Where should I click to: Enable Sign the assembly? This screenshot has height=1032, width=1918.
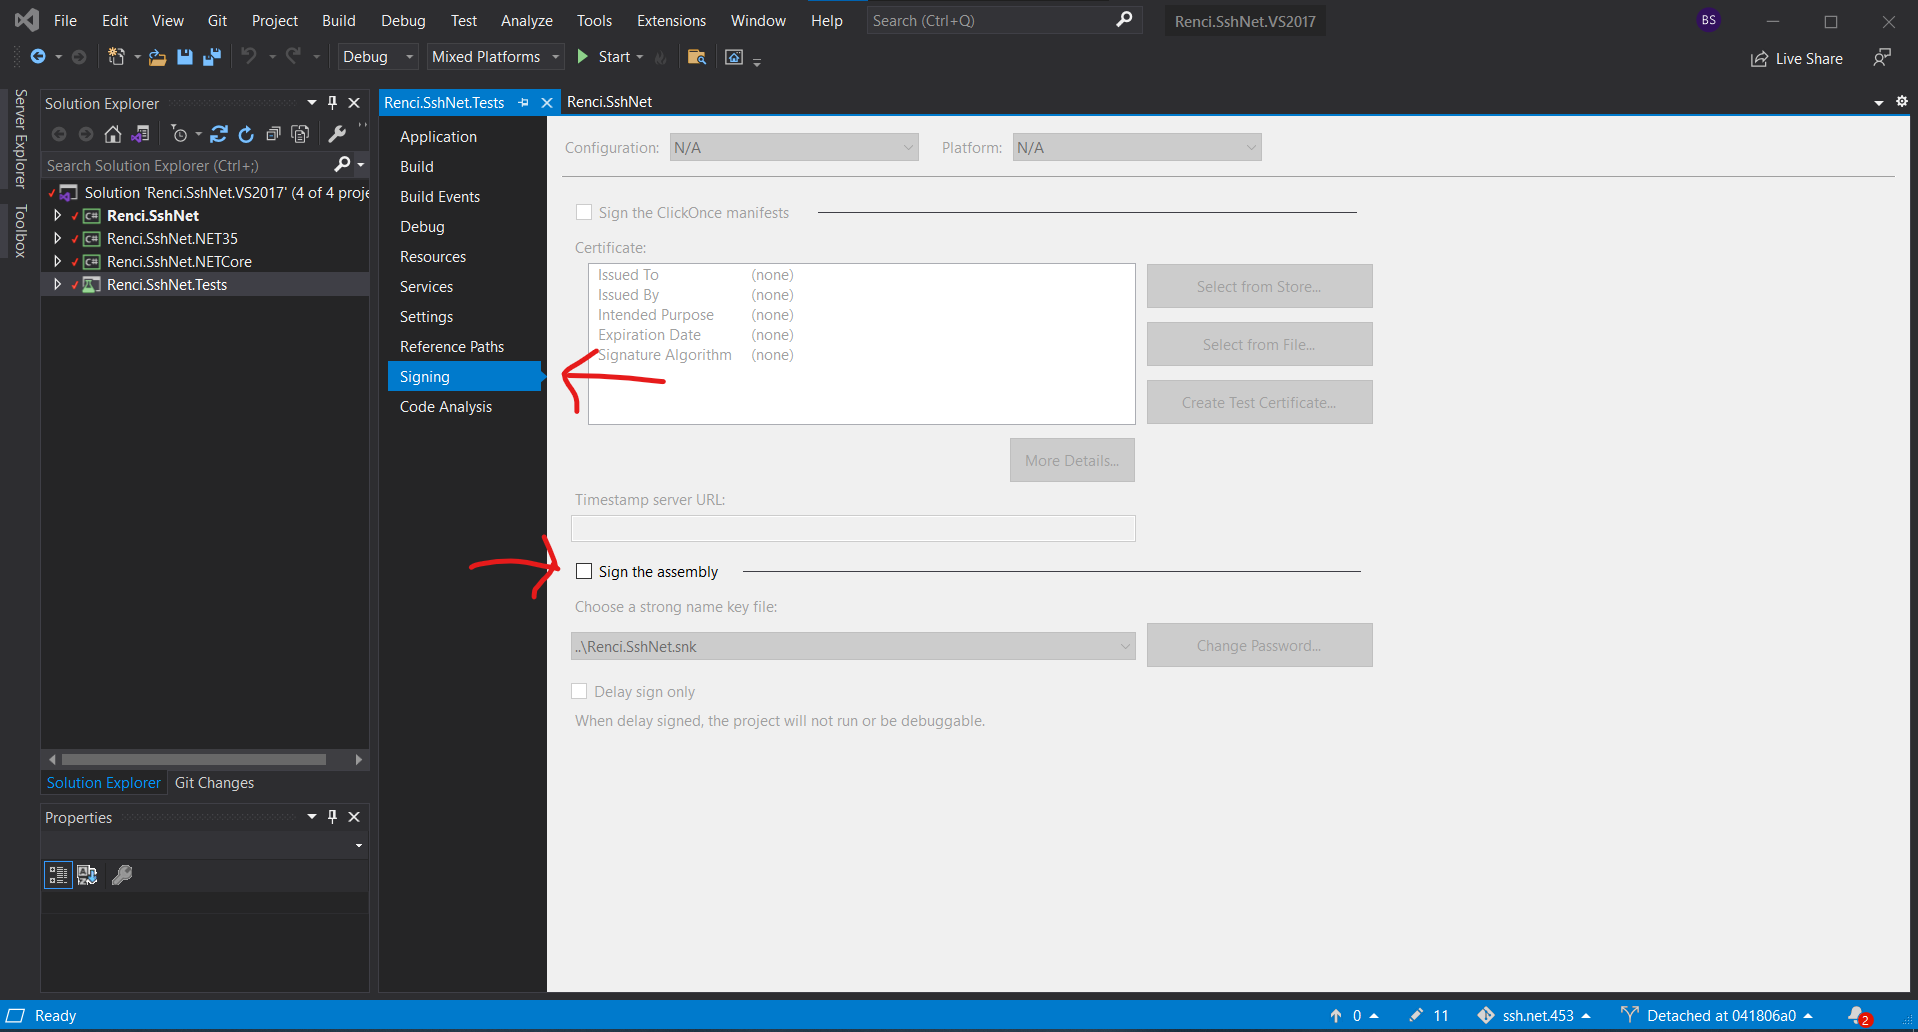[584, 571]
